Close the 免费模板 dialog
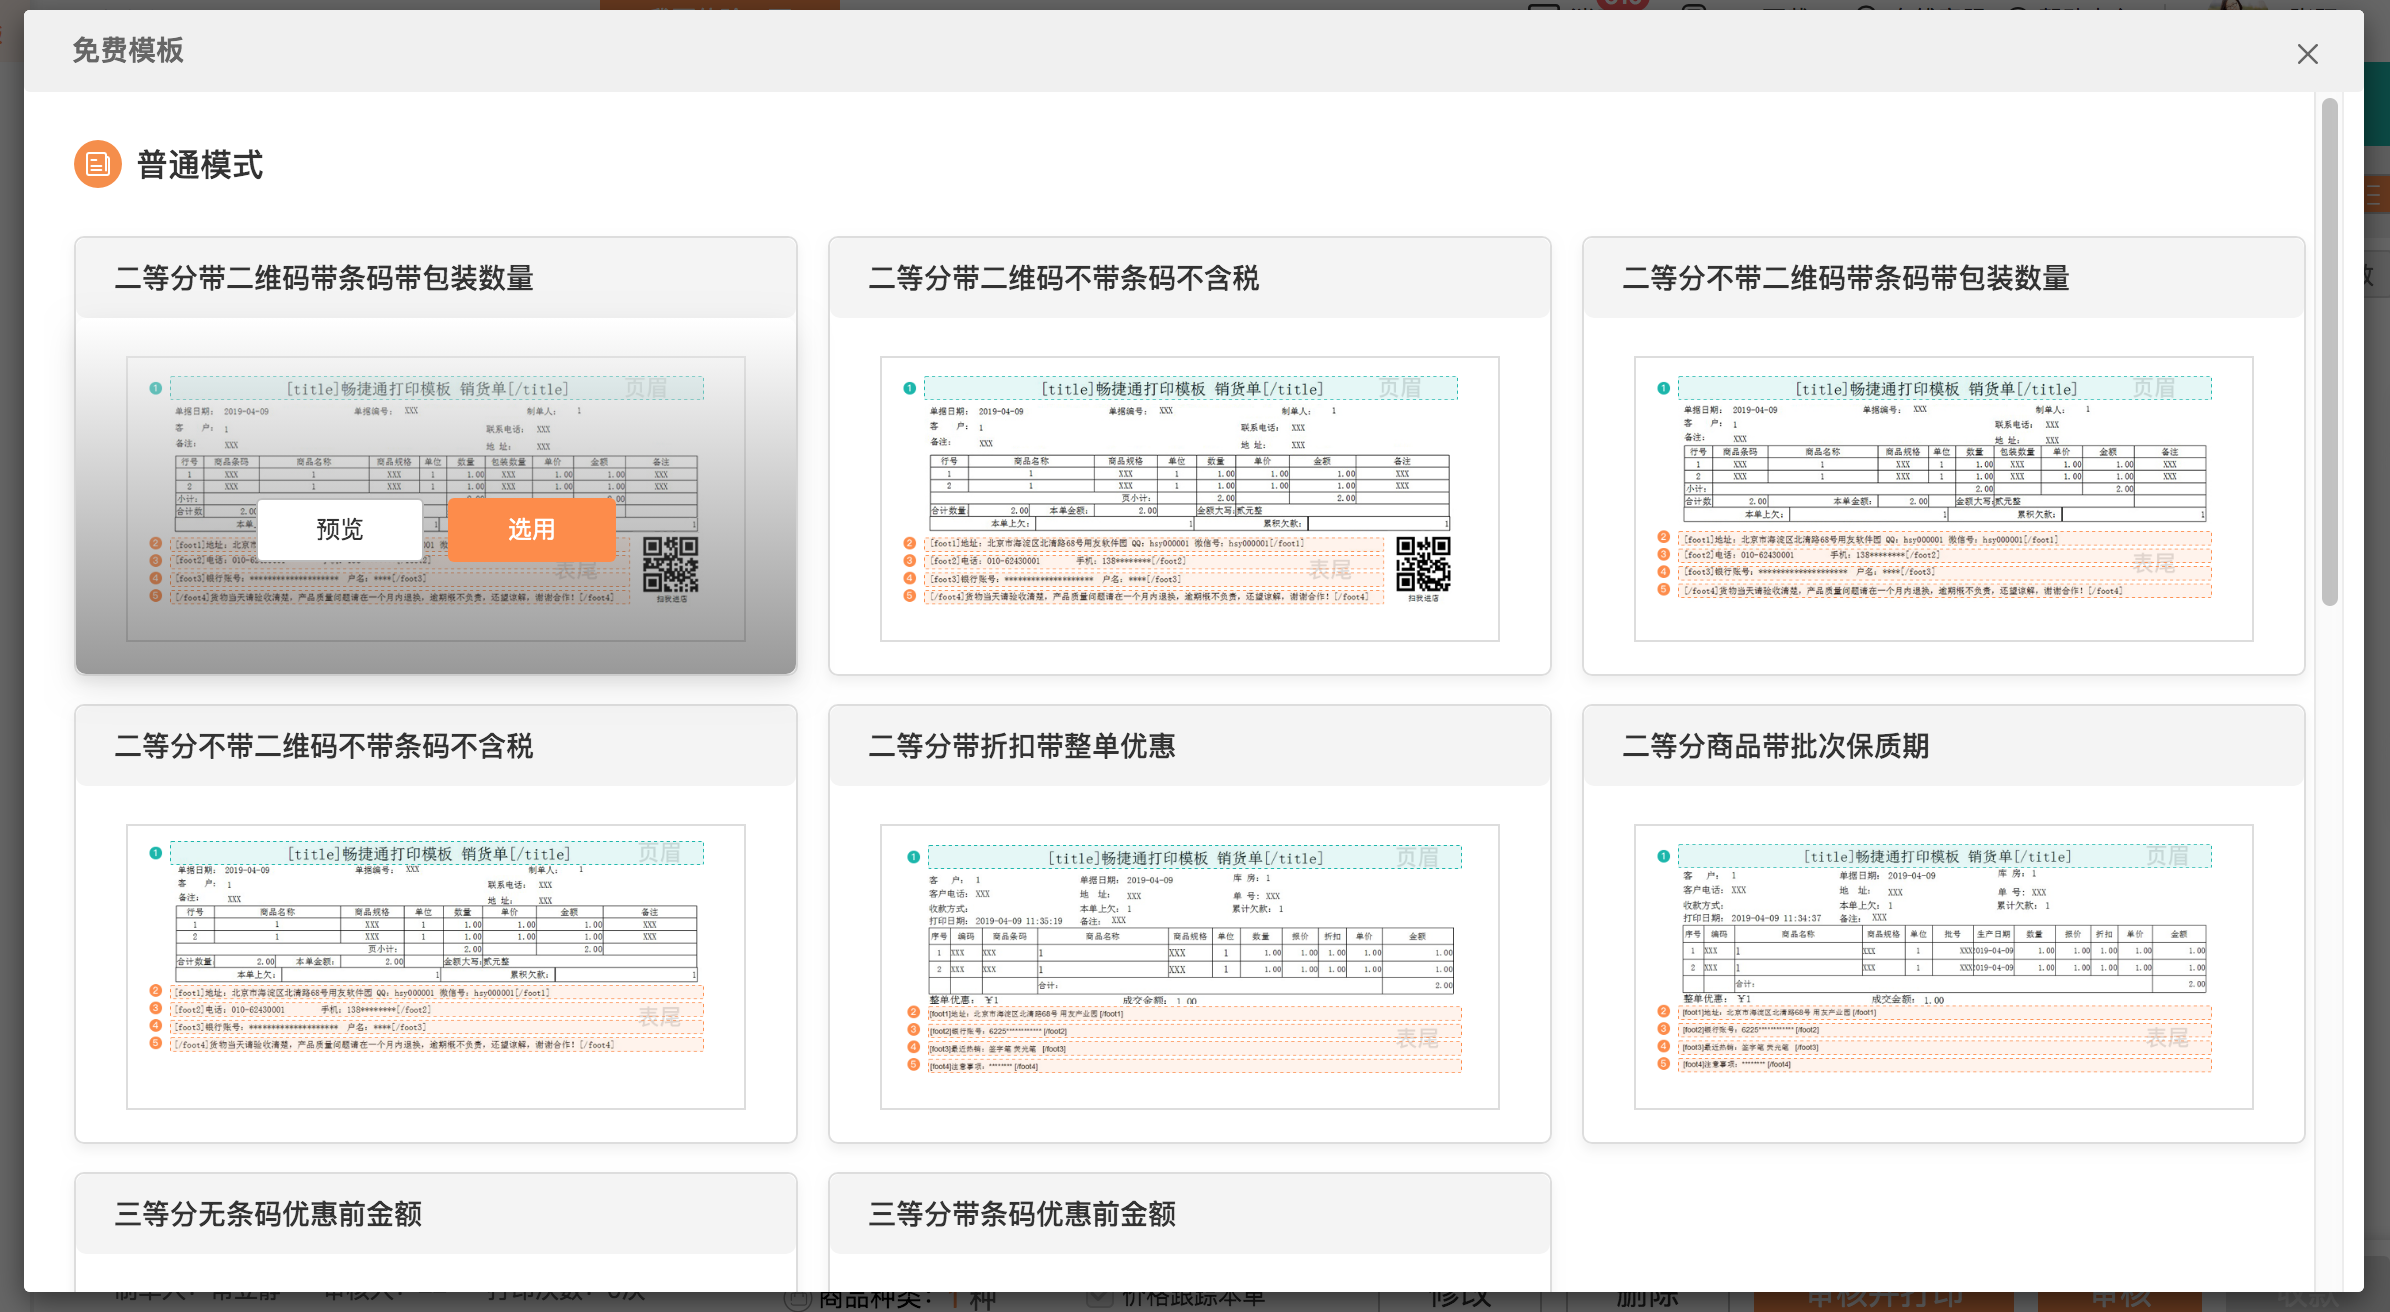The height and width of the screenshot is (1312, 2390). point(2308,53)
